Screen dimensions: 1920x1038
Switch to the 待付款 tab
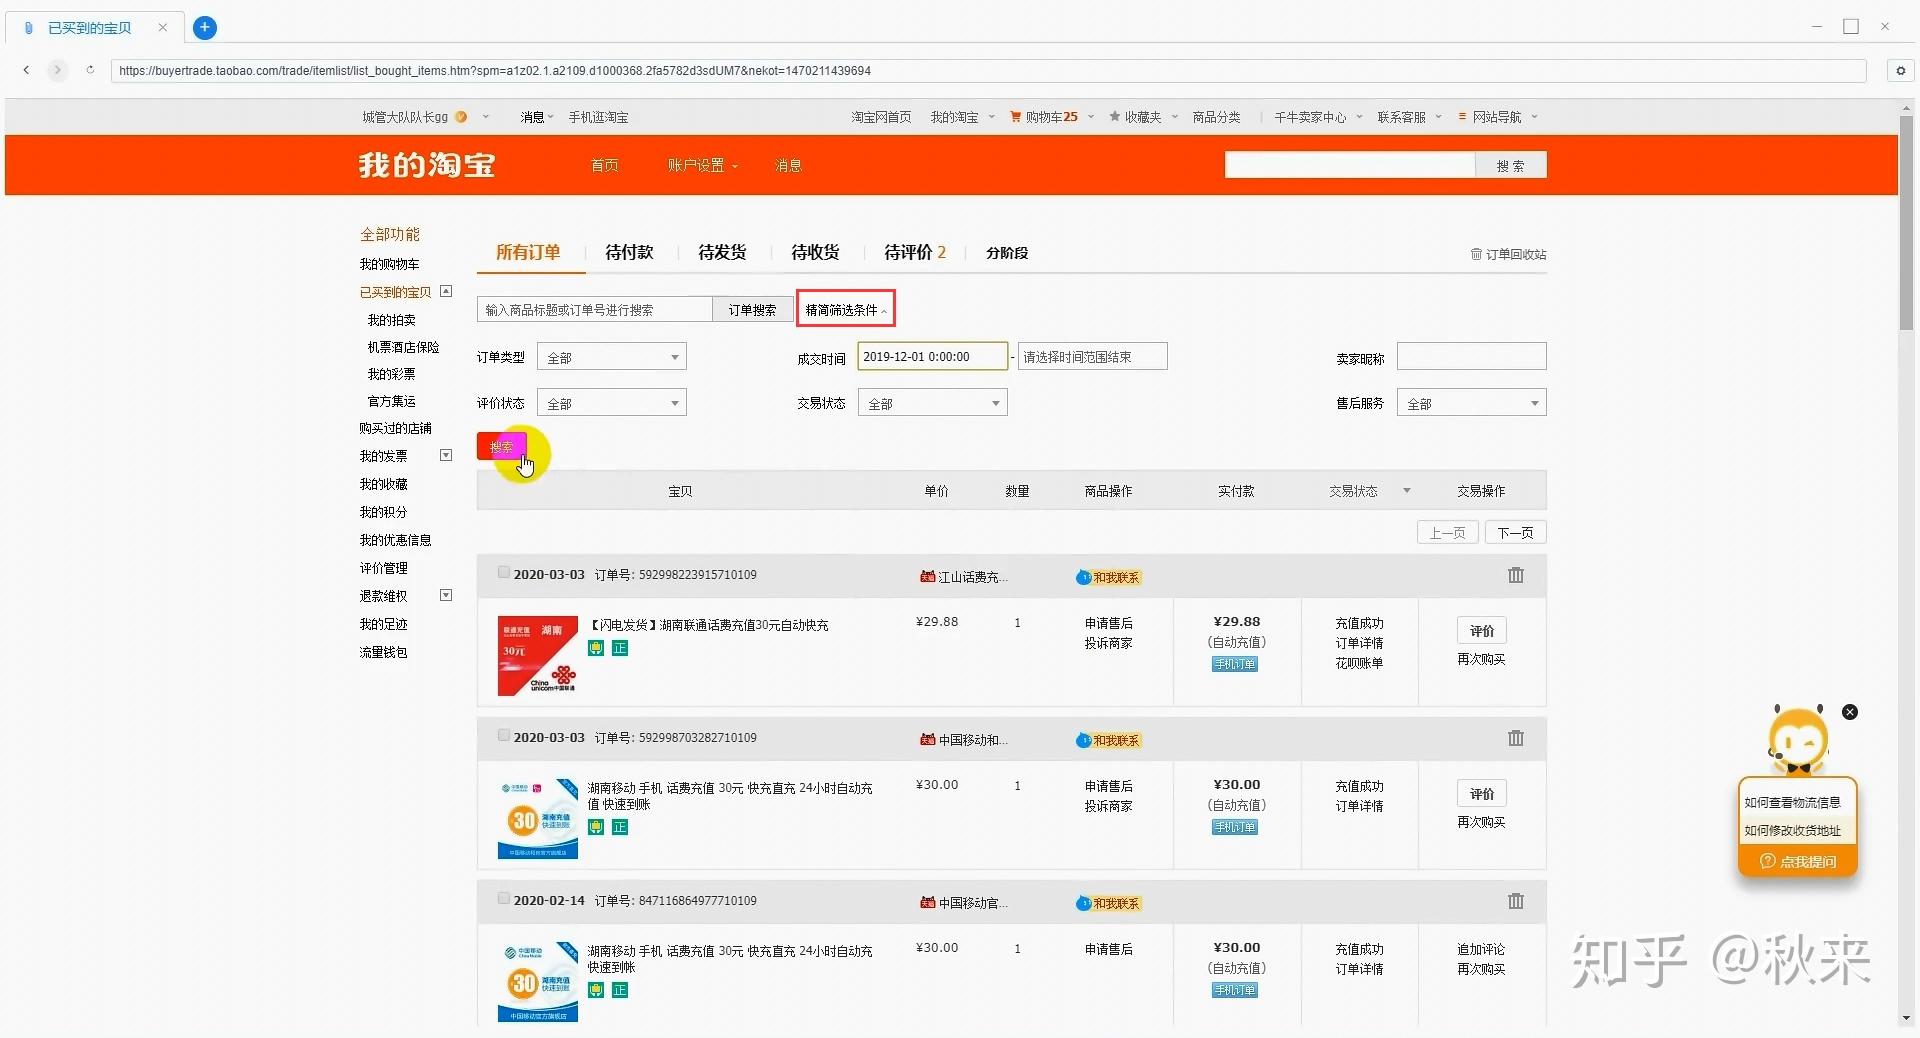629,252
